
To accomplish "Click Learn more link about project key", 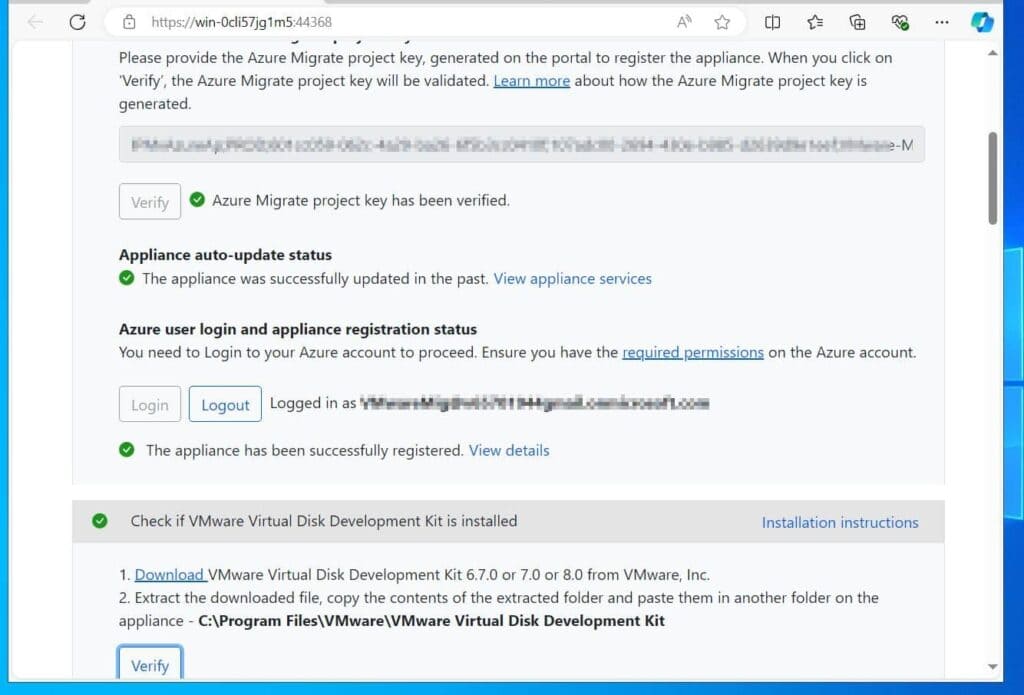I will point(532,81).
